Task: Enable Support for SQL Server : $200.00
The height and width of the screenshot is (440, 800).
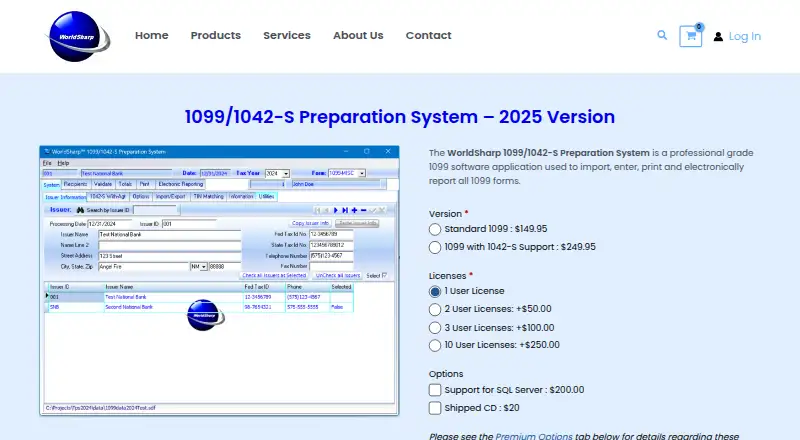Action: (x=435, y=390)
